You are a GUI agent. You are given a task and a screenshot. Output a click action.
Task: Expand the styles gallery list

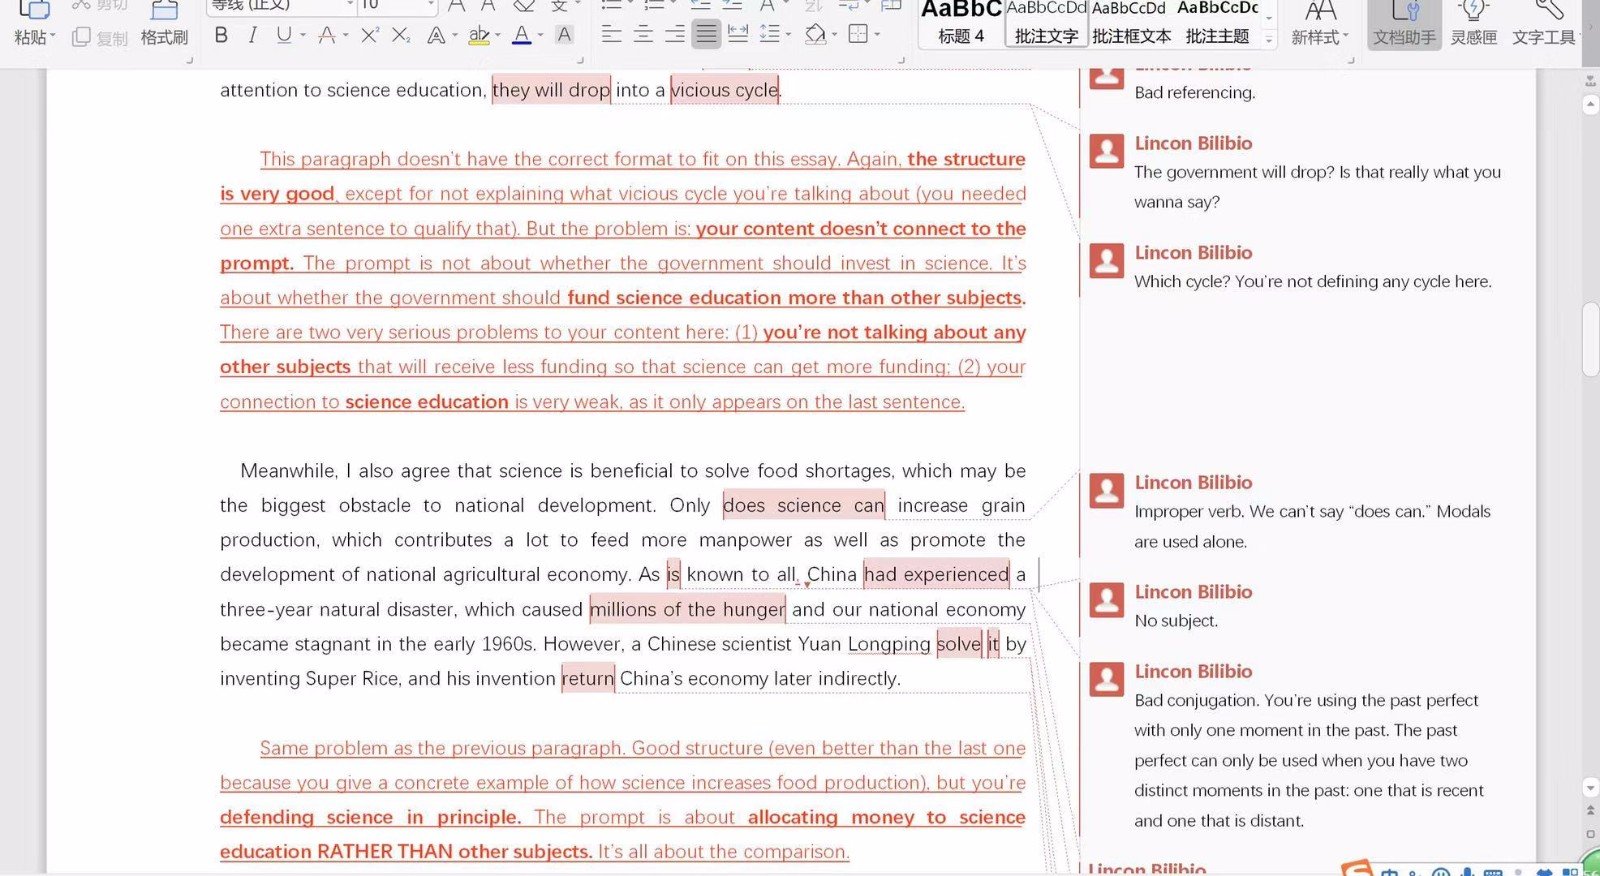click(1269, 40)
